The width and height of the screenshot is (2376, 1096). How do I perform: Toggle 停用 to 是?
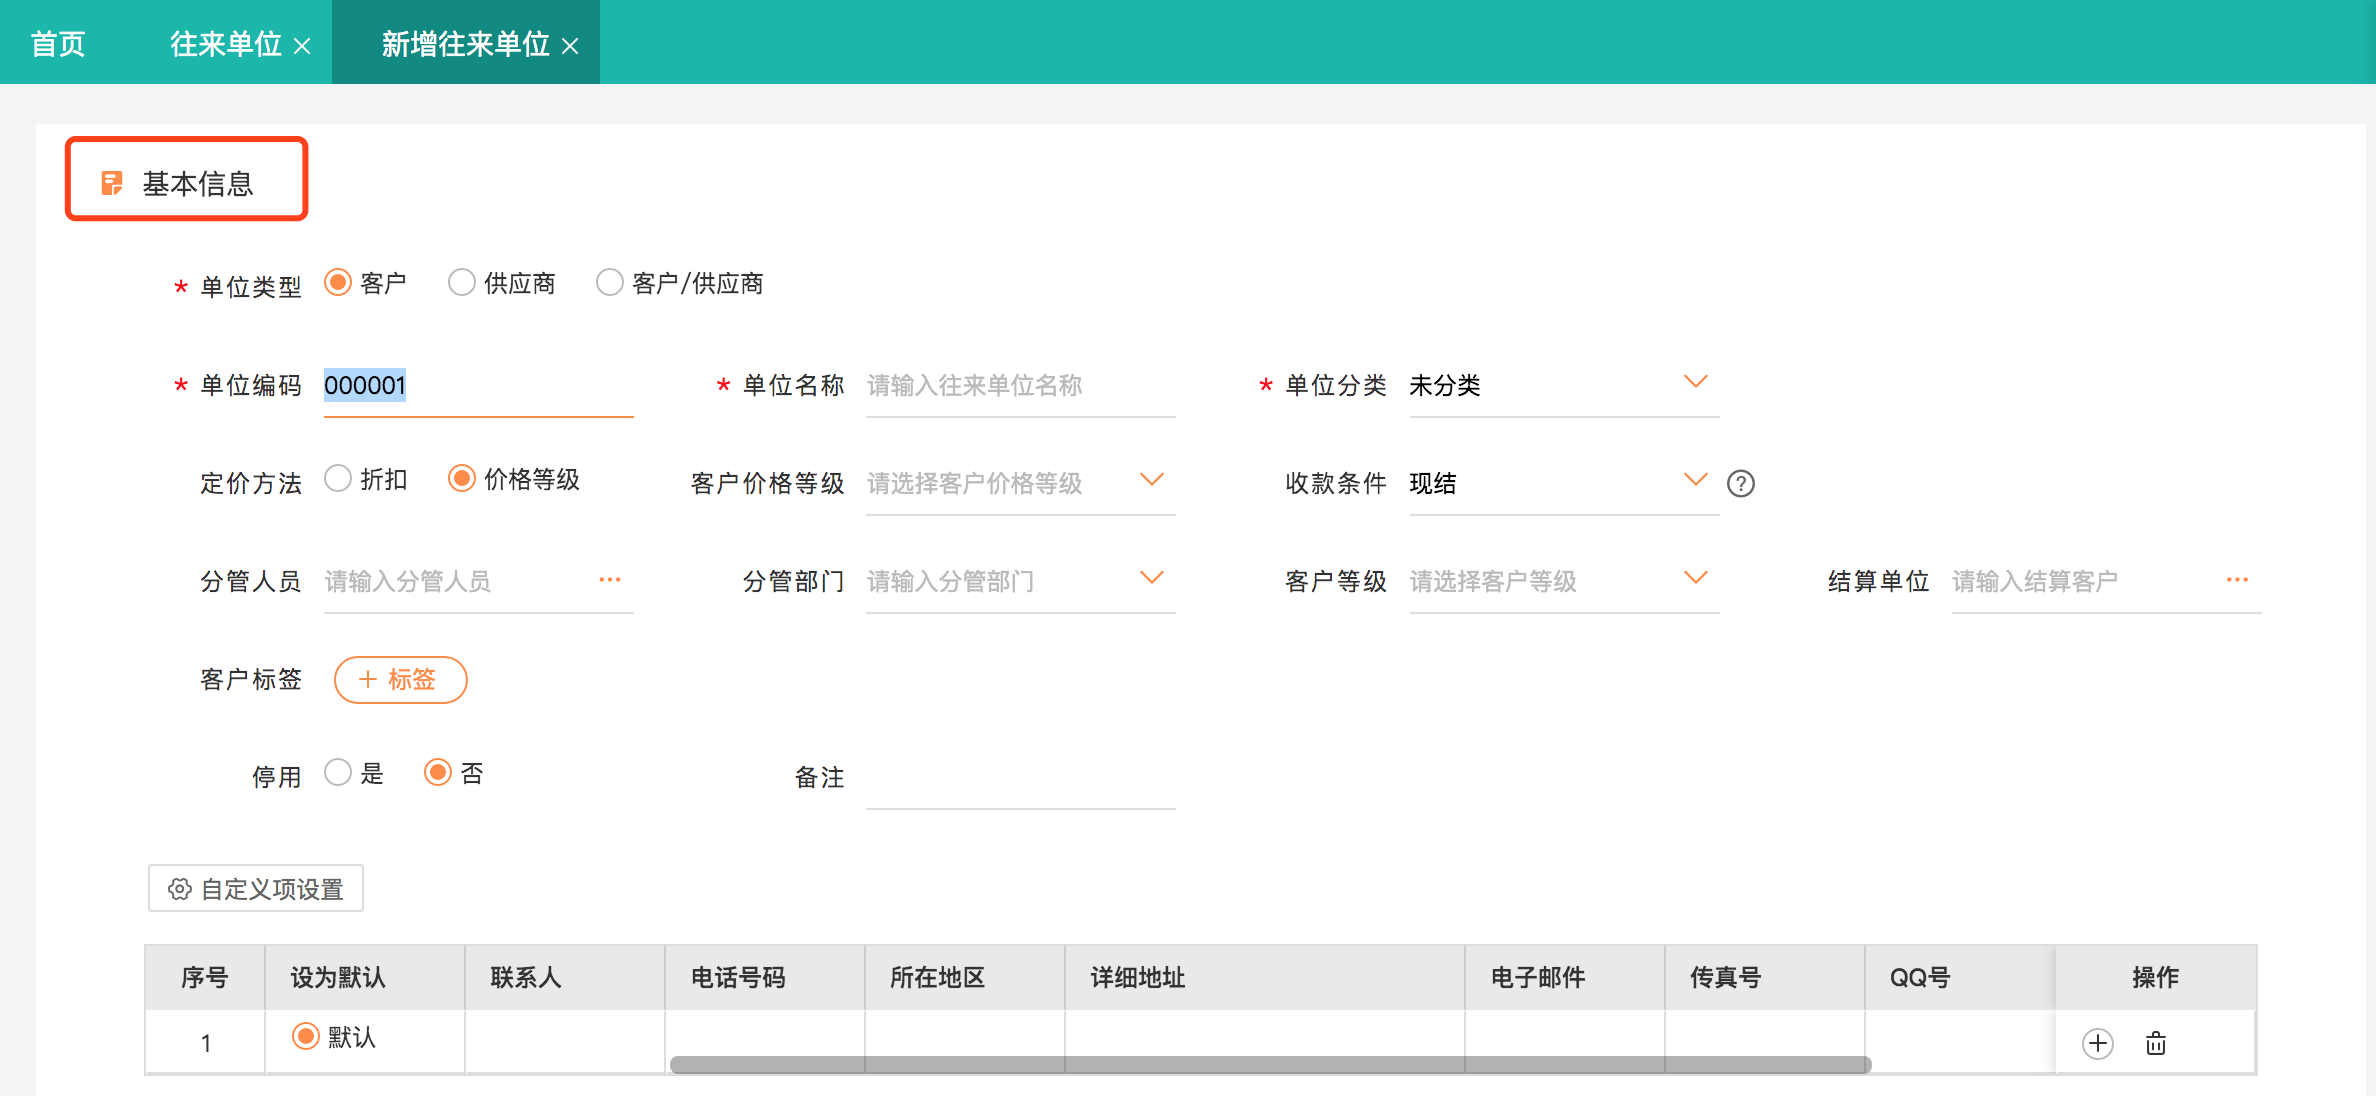click(x=335, y=775)
